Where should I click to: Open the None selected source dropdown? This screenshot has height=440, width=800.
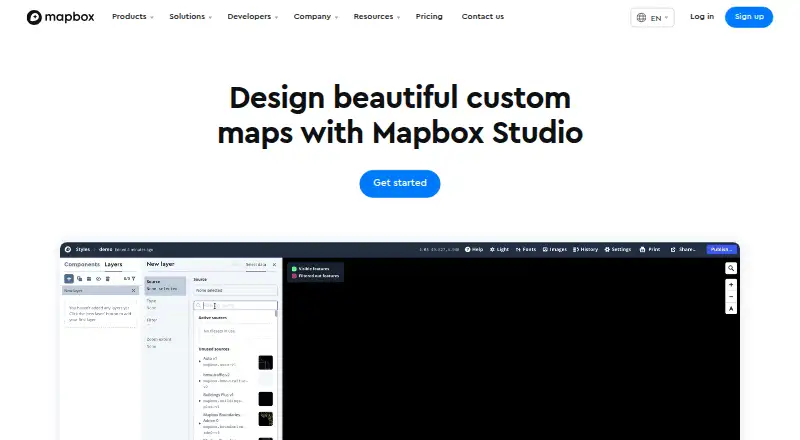click(235, 290)
